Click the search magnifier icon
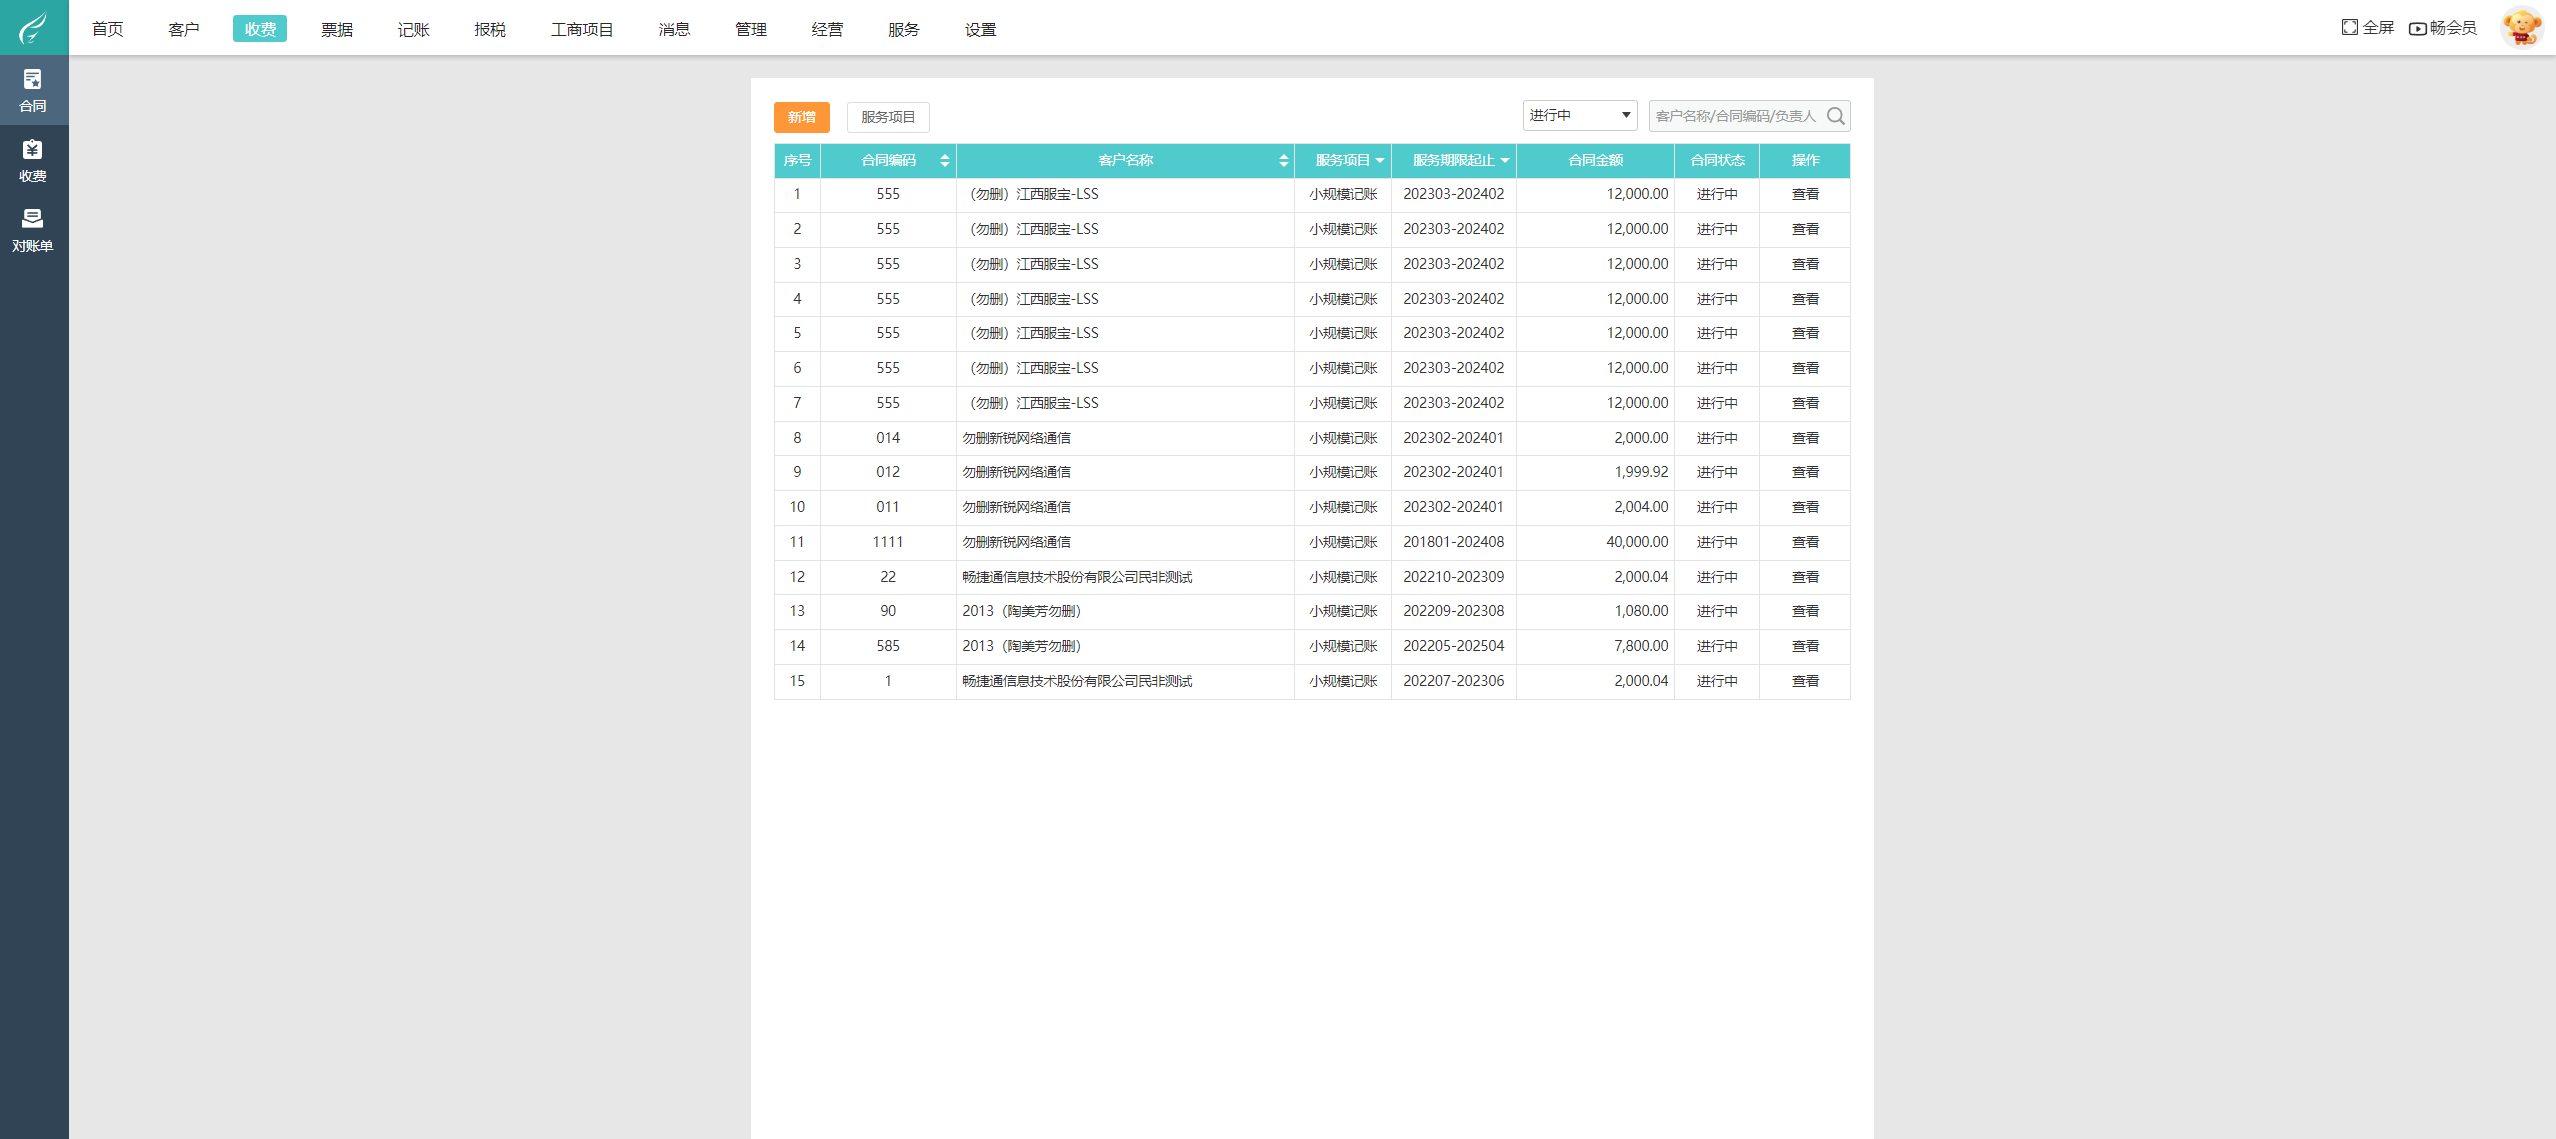This screenshot has height=1139, width=2556. [1837, 116]
